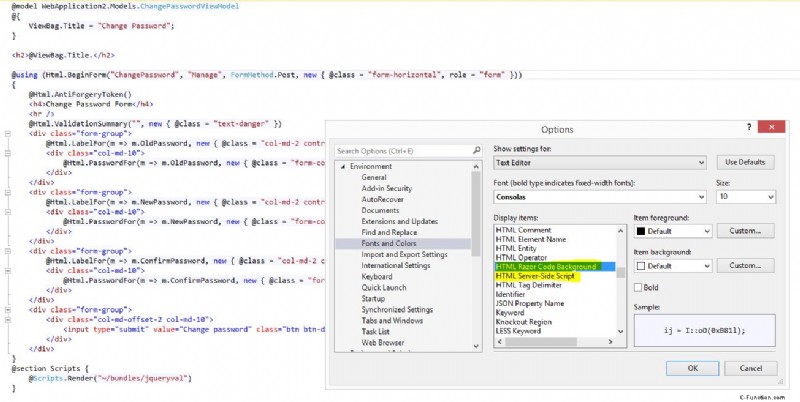Click the search magnifier icon in Options
This screenshot has width=800, height=402.
(475, 150)
